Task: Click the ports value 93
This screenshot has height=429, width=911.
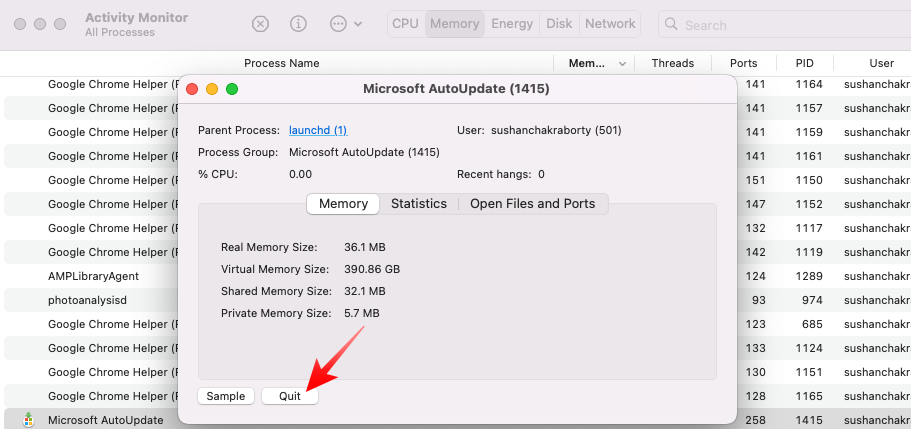Action: [x=758, y=300]
